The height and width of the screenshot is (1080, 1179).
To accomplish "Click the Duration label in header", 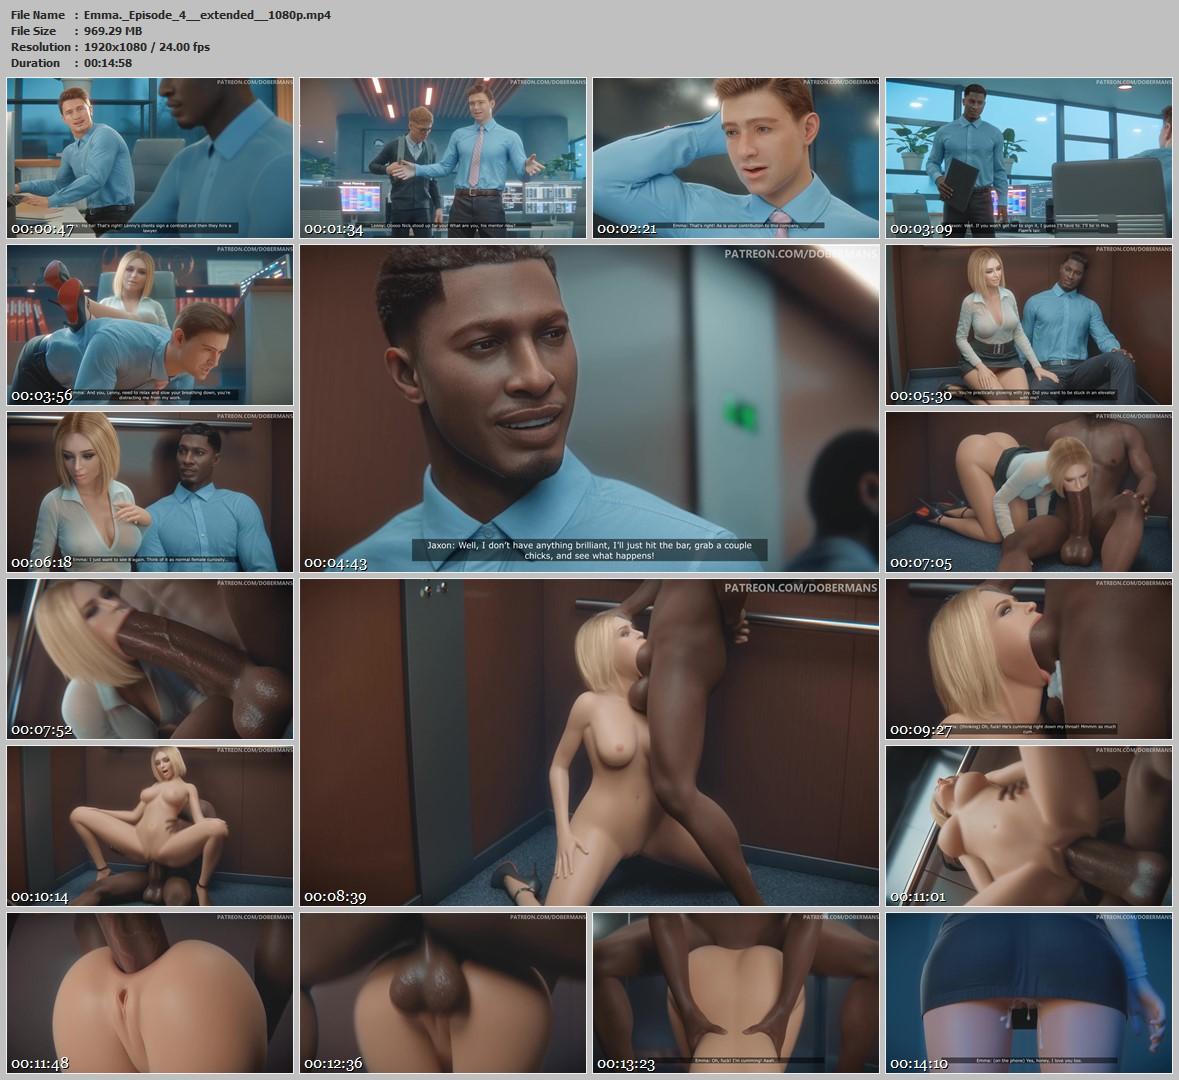I will [35, 63].
